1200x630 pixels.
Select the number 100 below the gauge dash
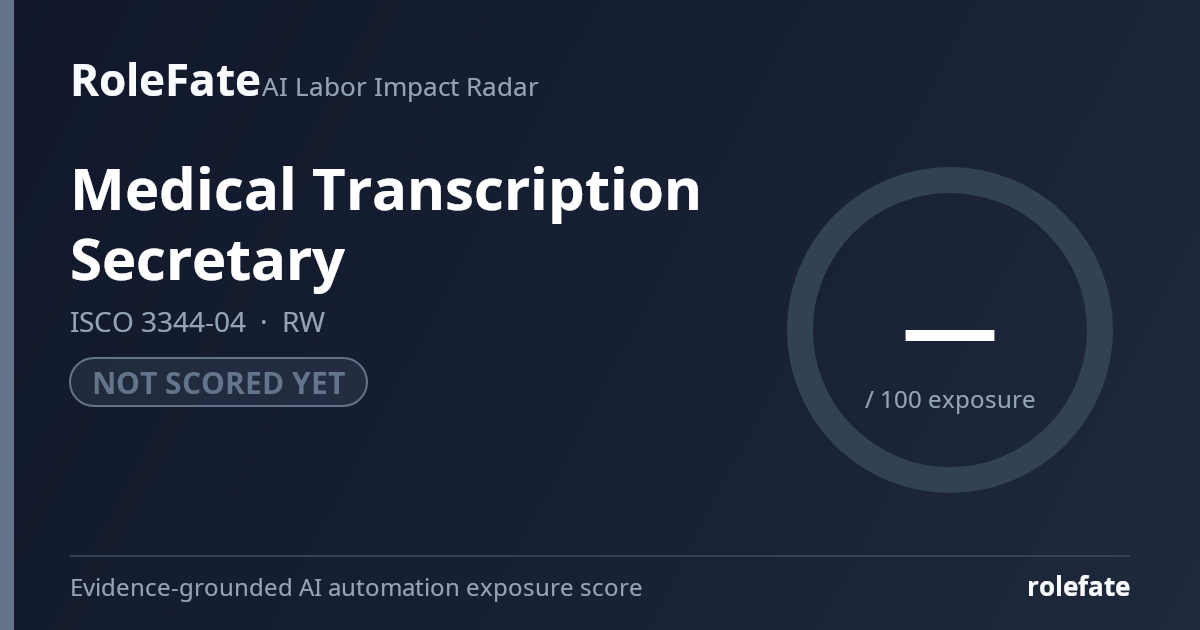click(901, 400)
